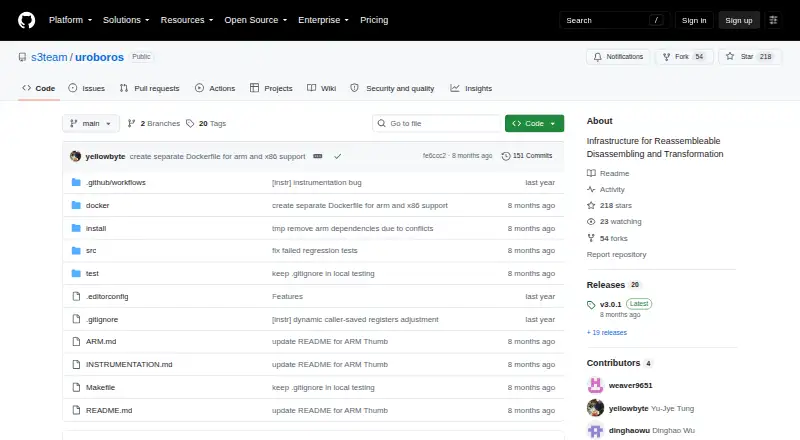Image resolution: width=800 pixels, height=440 pixels.
Task: View the 2 Branches link
Action: coord(154,124)
